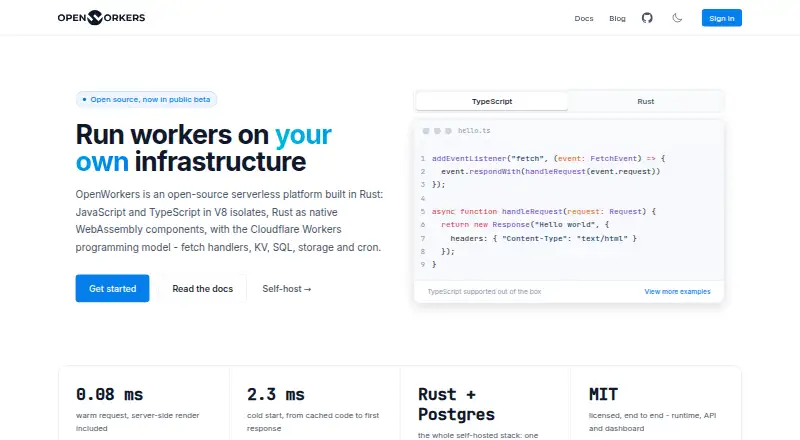The height and width of the screenshot is (440, 800).
Task: Click Read the docs button
Action: pyautogui.click(x=203, y=288)
